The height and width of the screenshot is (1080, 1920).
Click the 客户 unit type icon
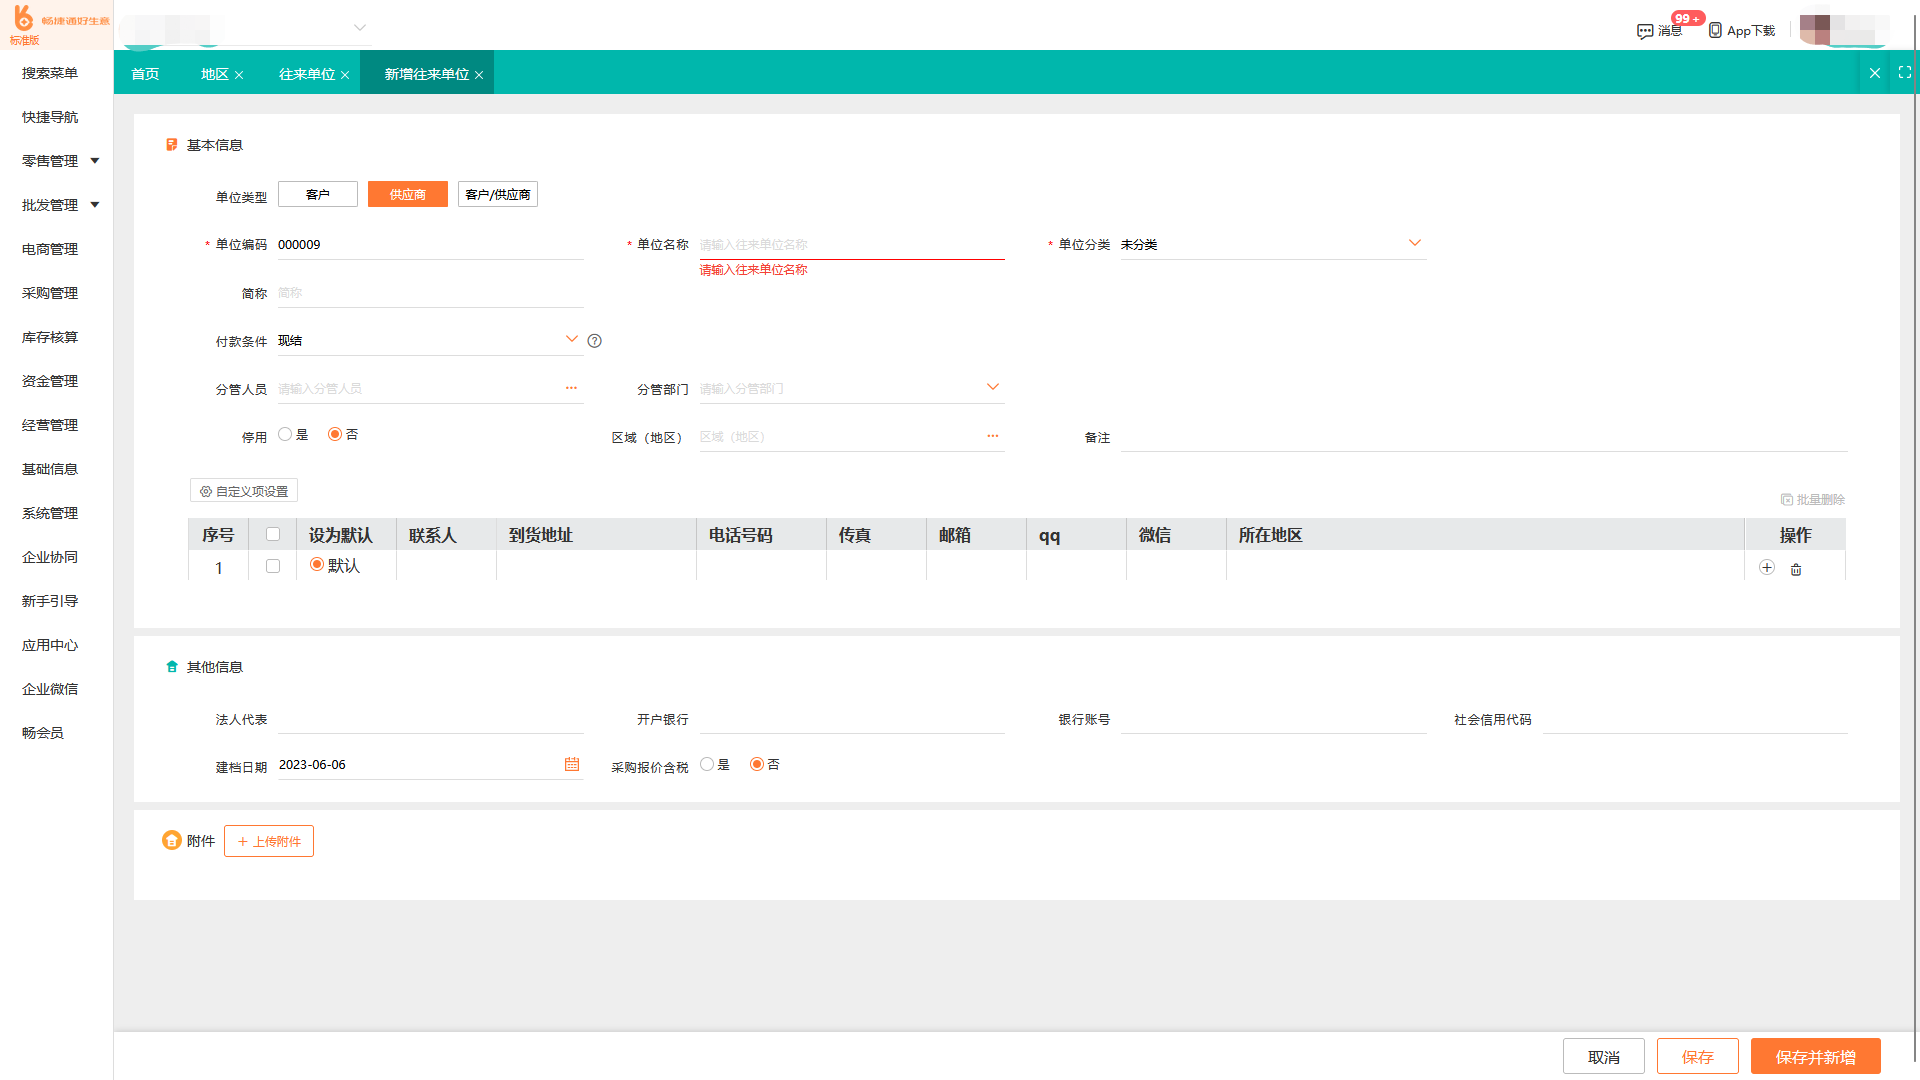pyautogui.click(x=318, y=195)
